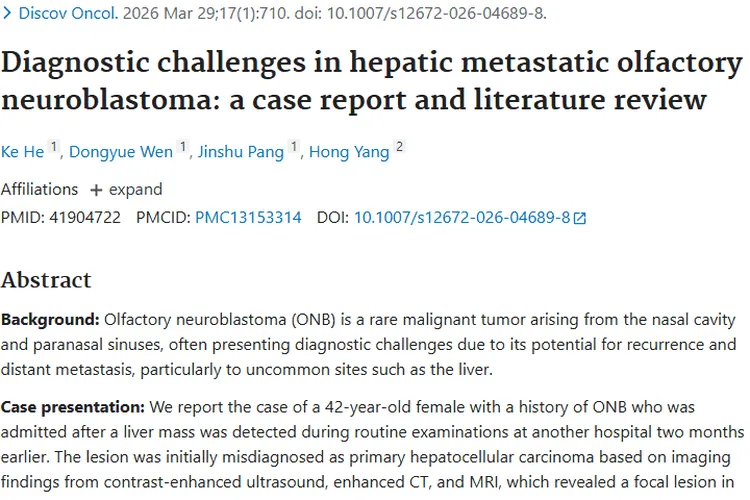750x500 pixels.
Task: Click the PMID number 41904722
Action: pos(85,218)
